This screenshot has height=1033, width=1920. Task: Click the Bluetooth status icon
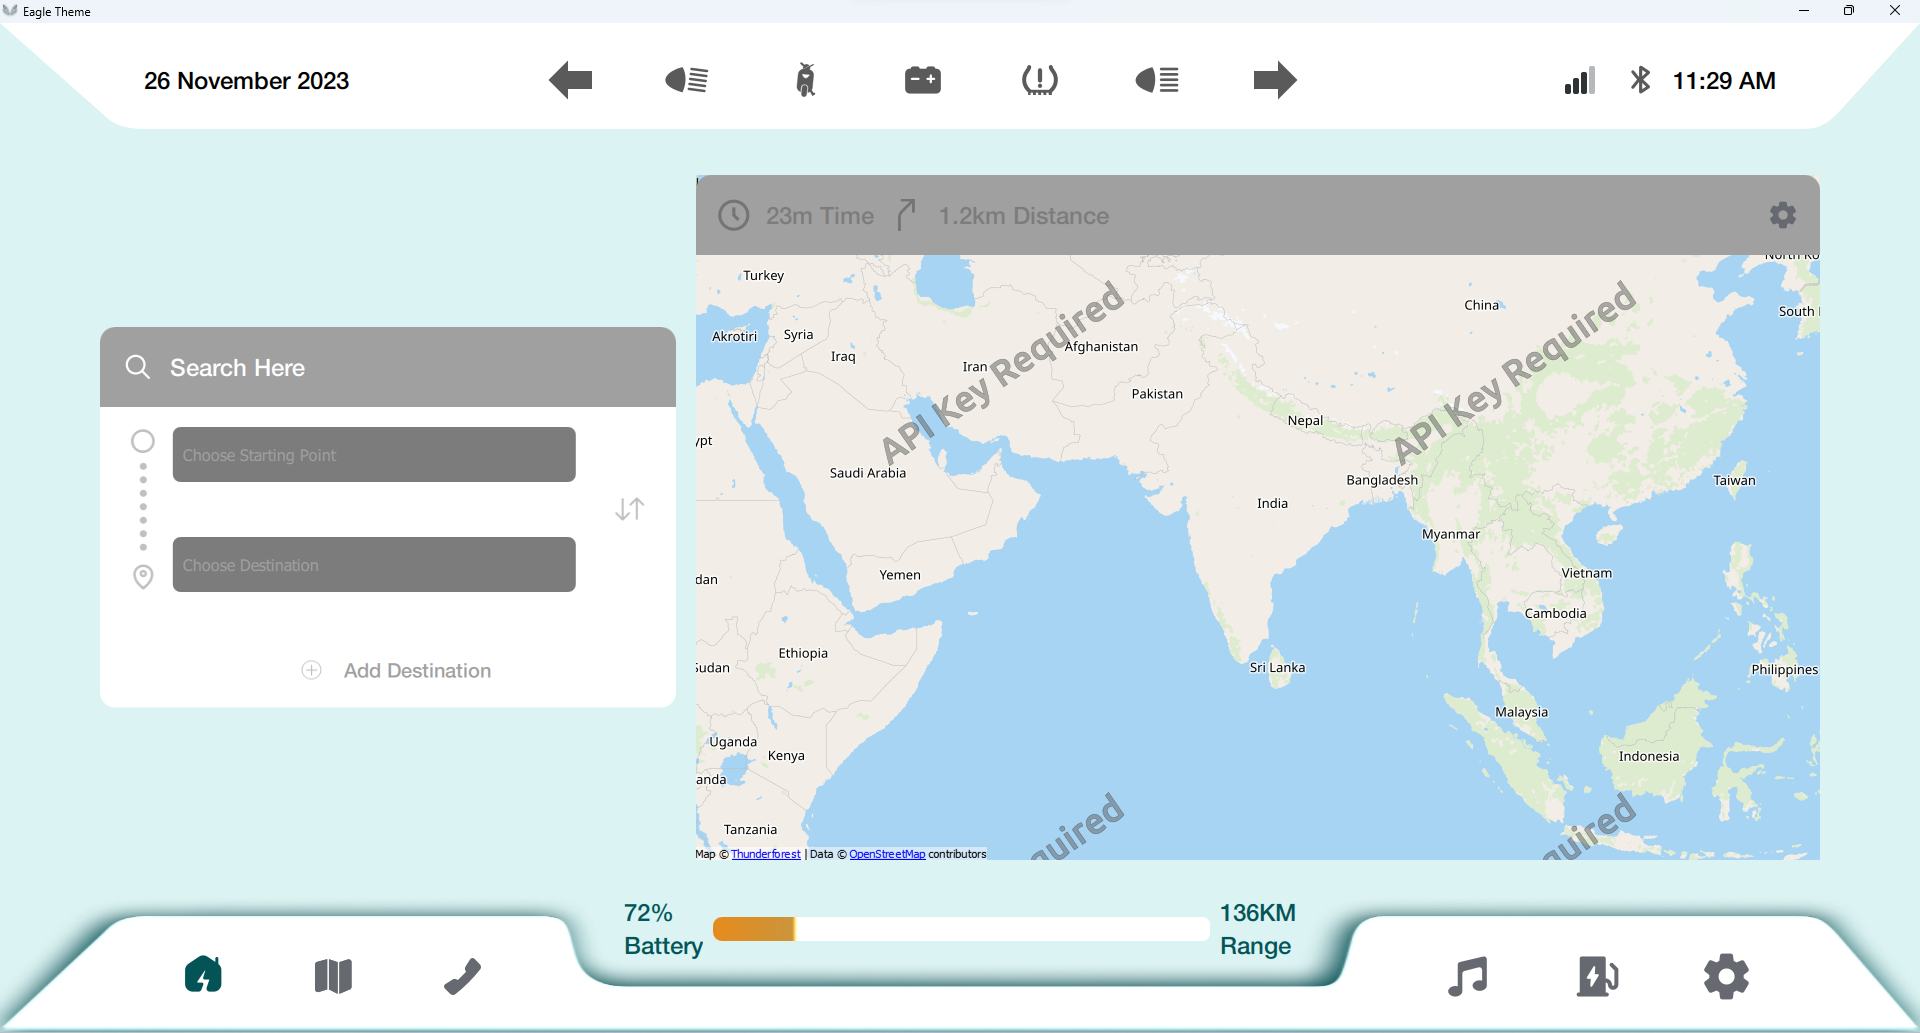pyautogui.click(x=1640, y=80)
